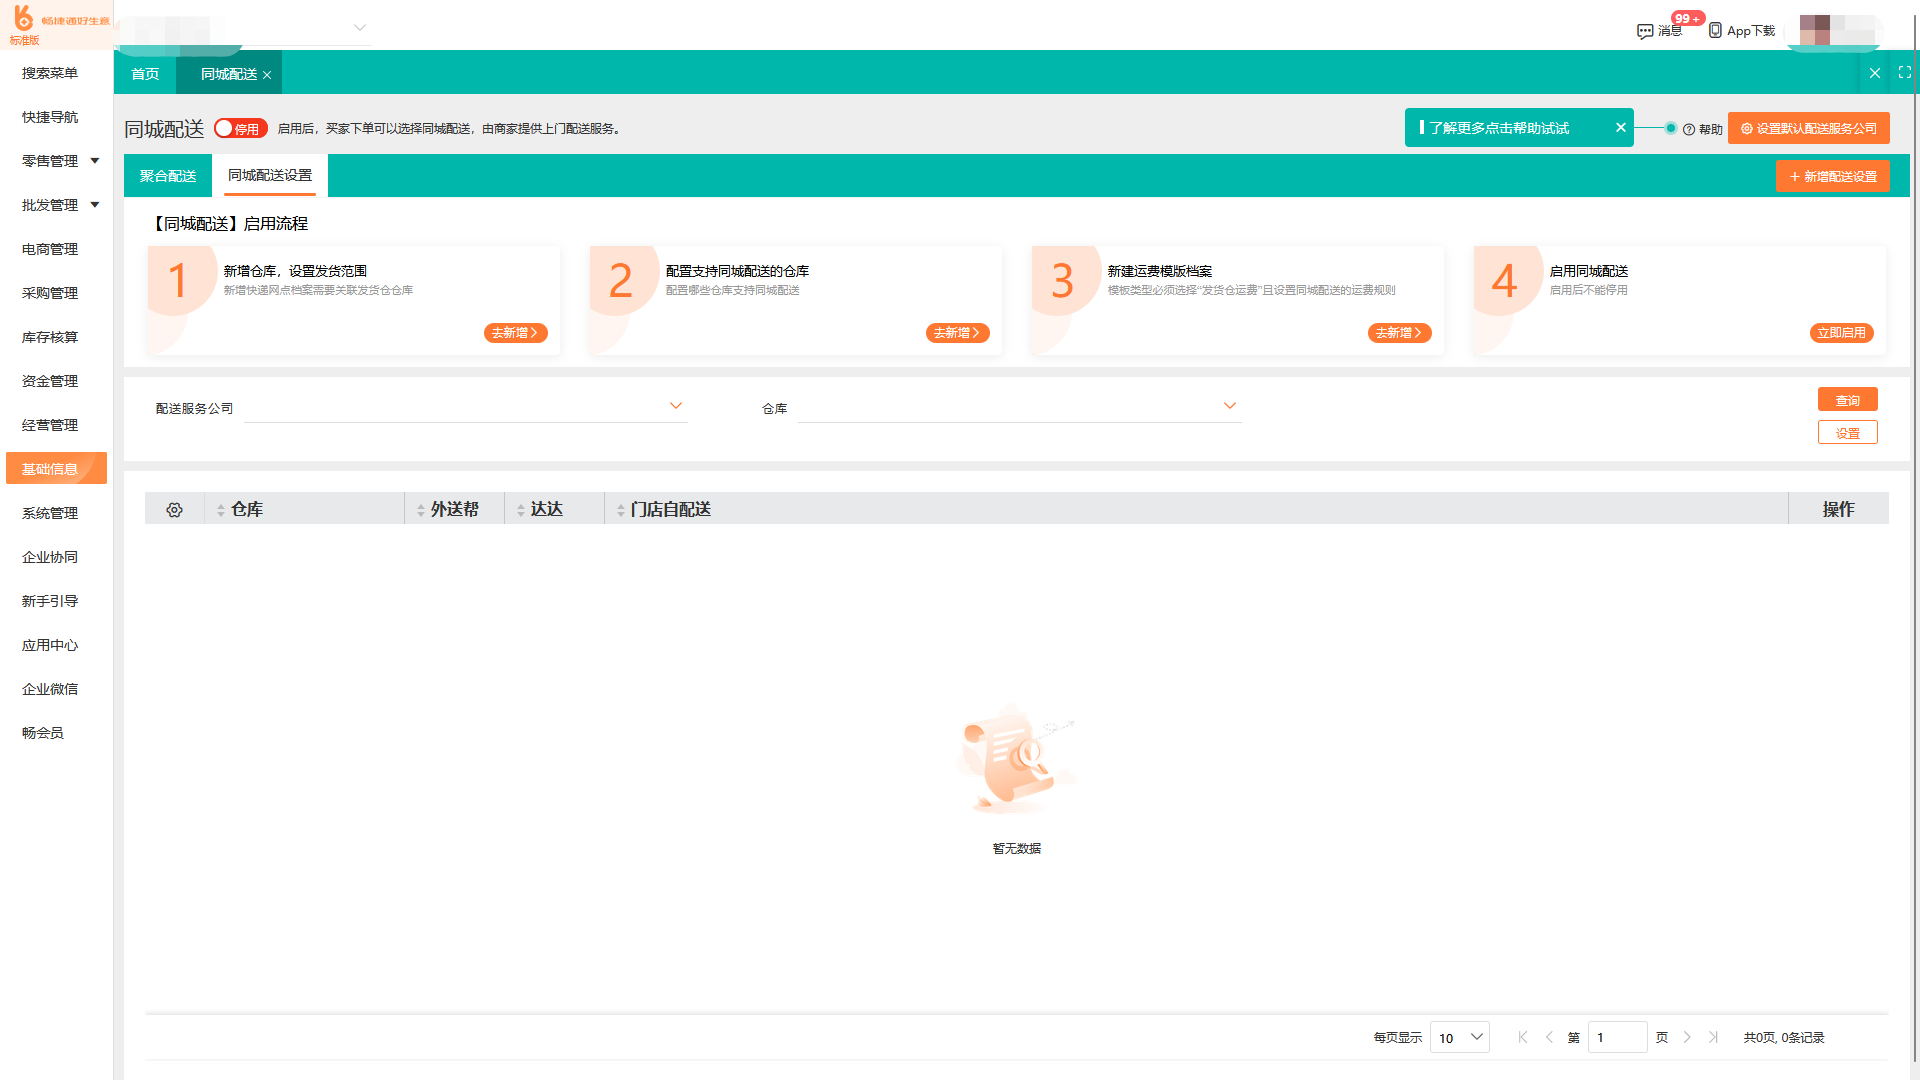Click the 设置默认配送服务公司 icon

pos(1811,128)
